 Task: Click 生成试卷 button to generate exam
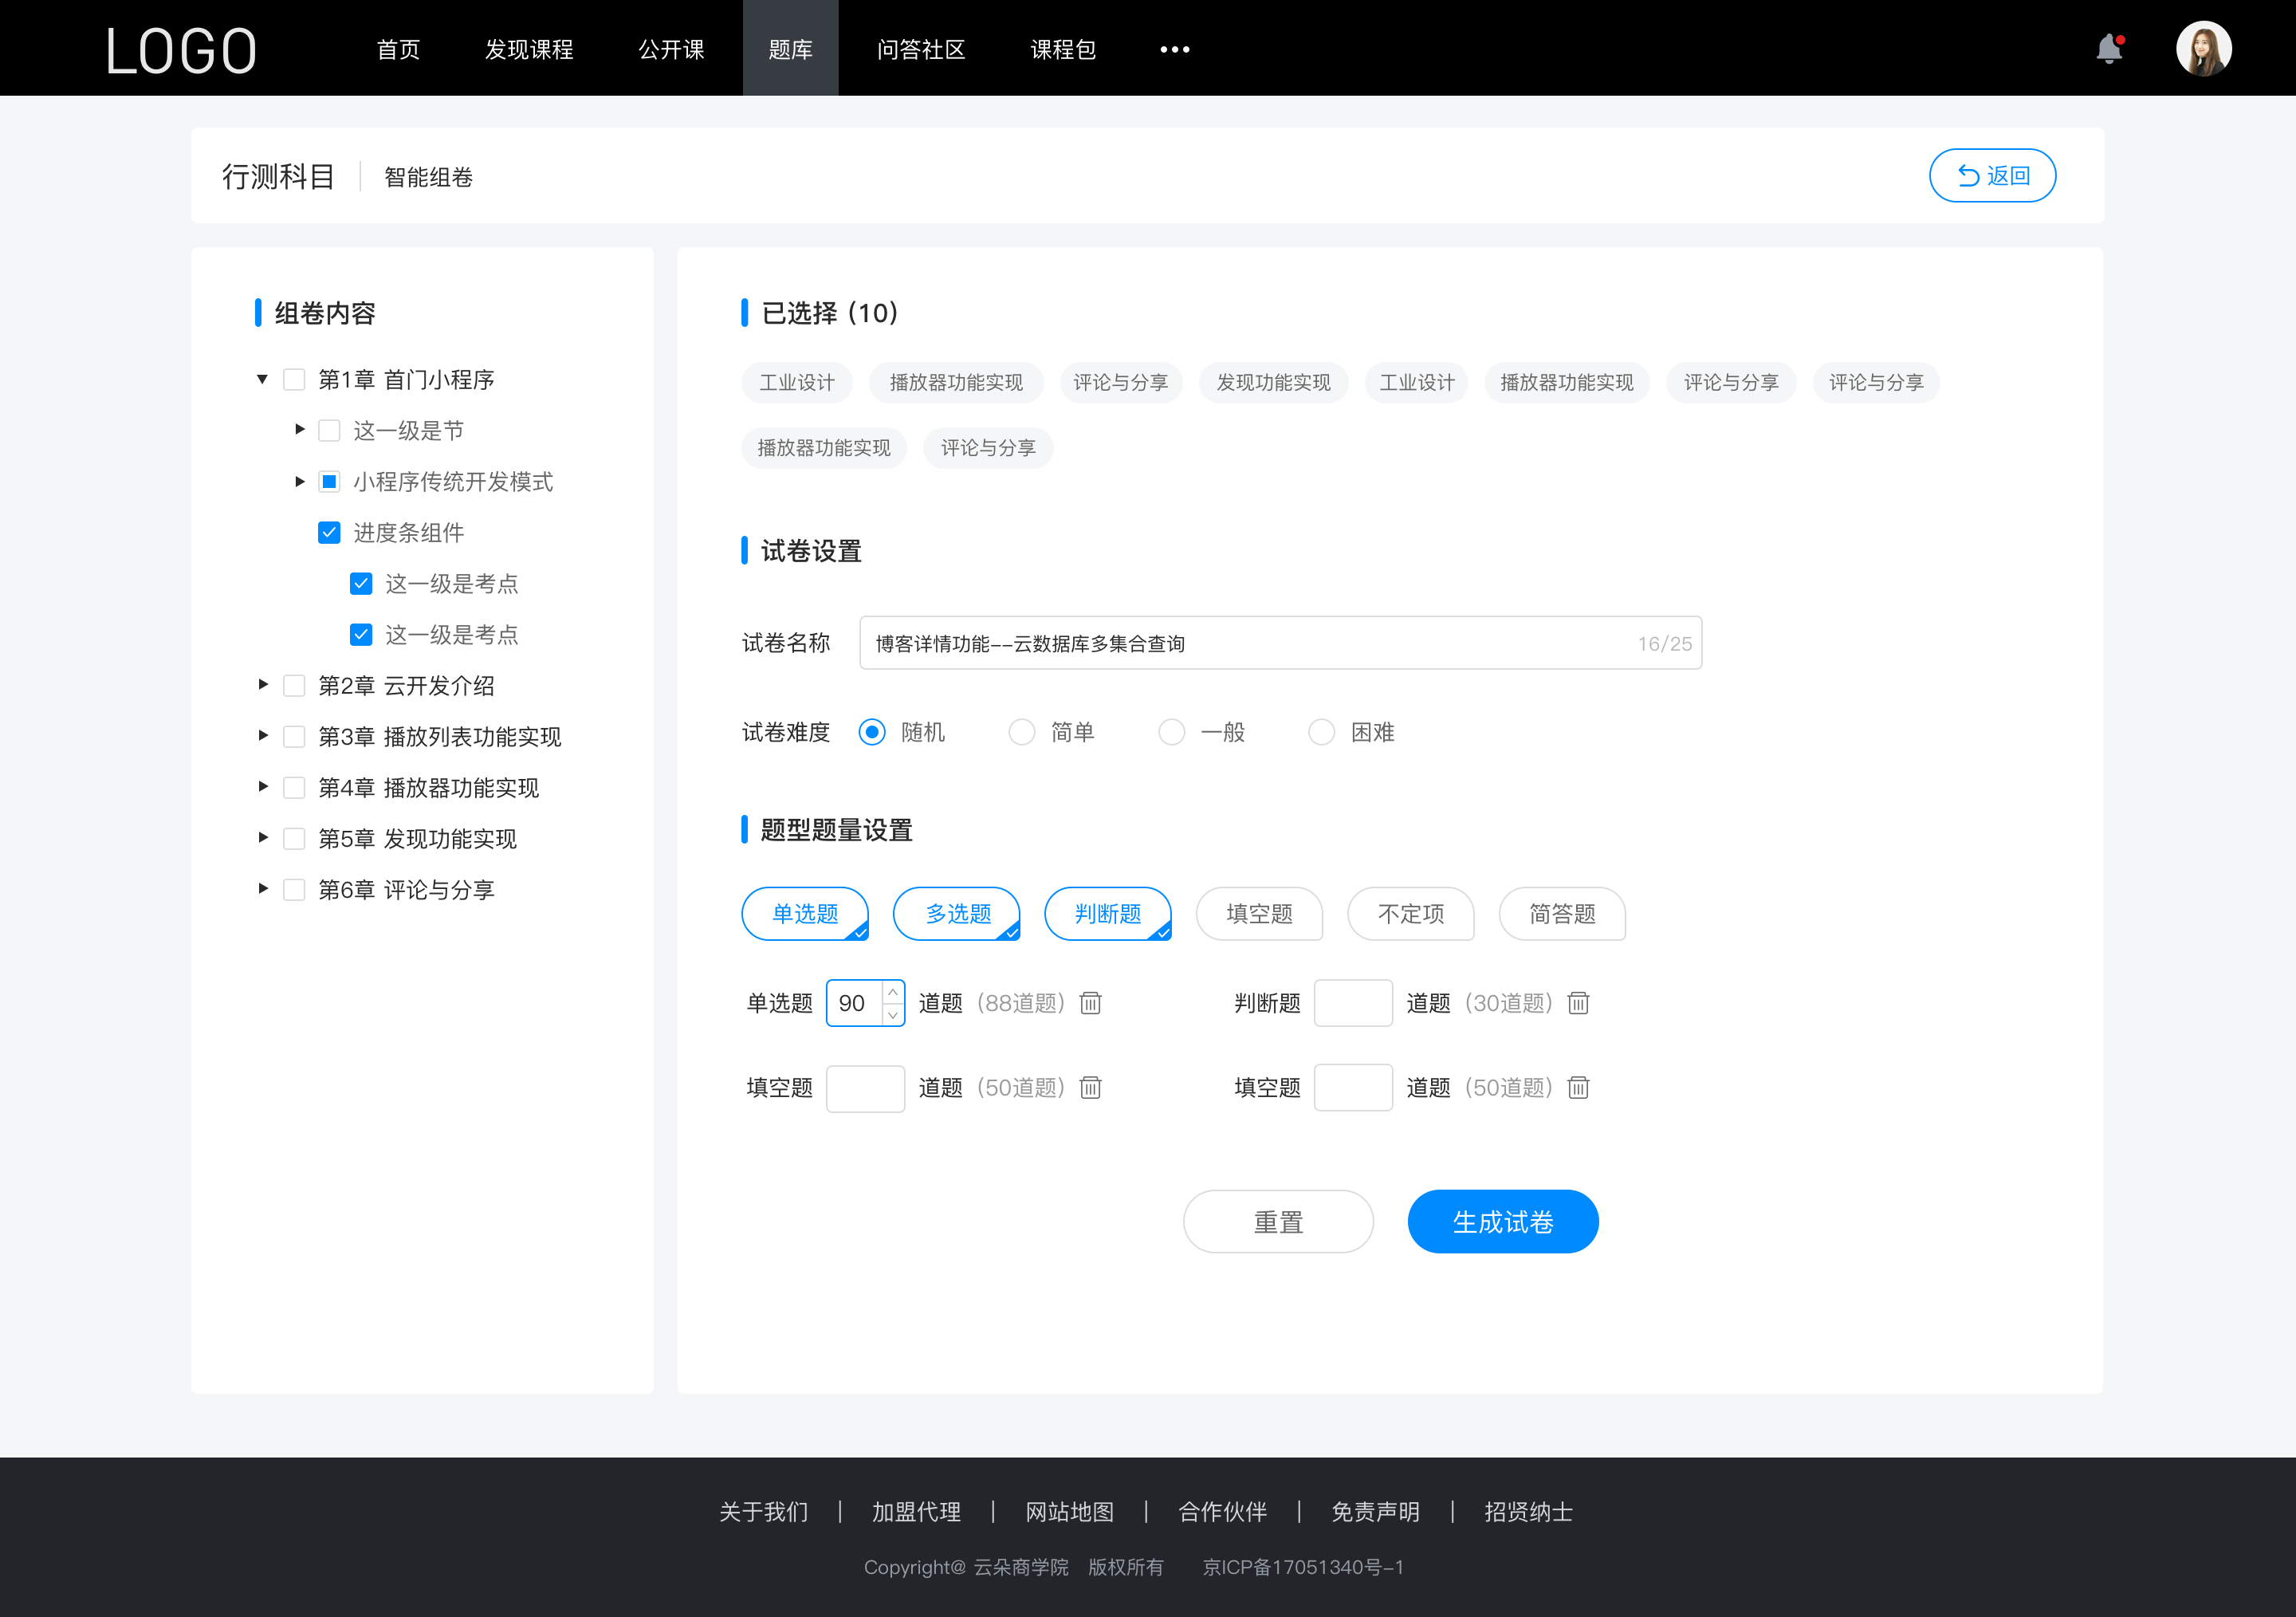1501,1222
